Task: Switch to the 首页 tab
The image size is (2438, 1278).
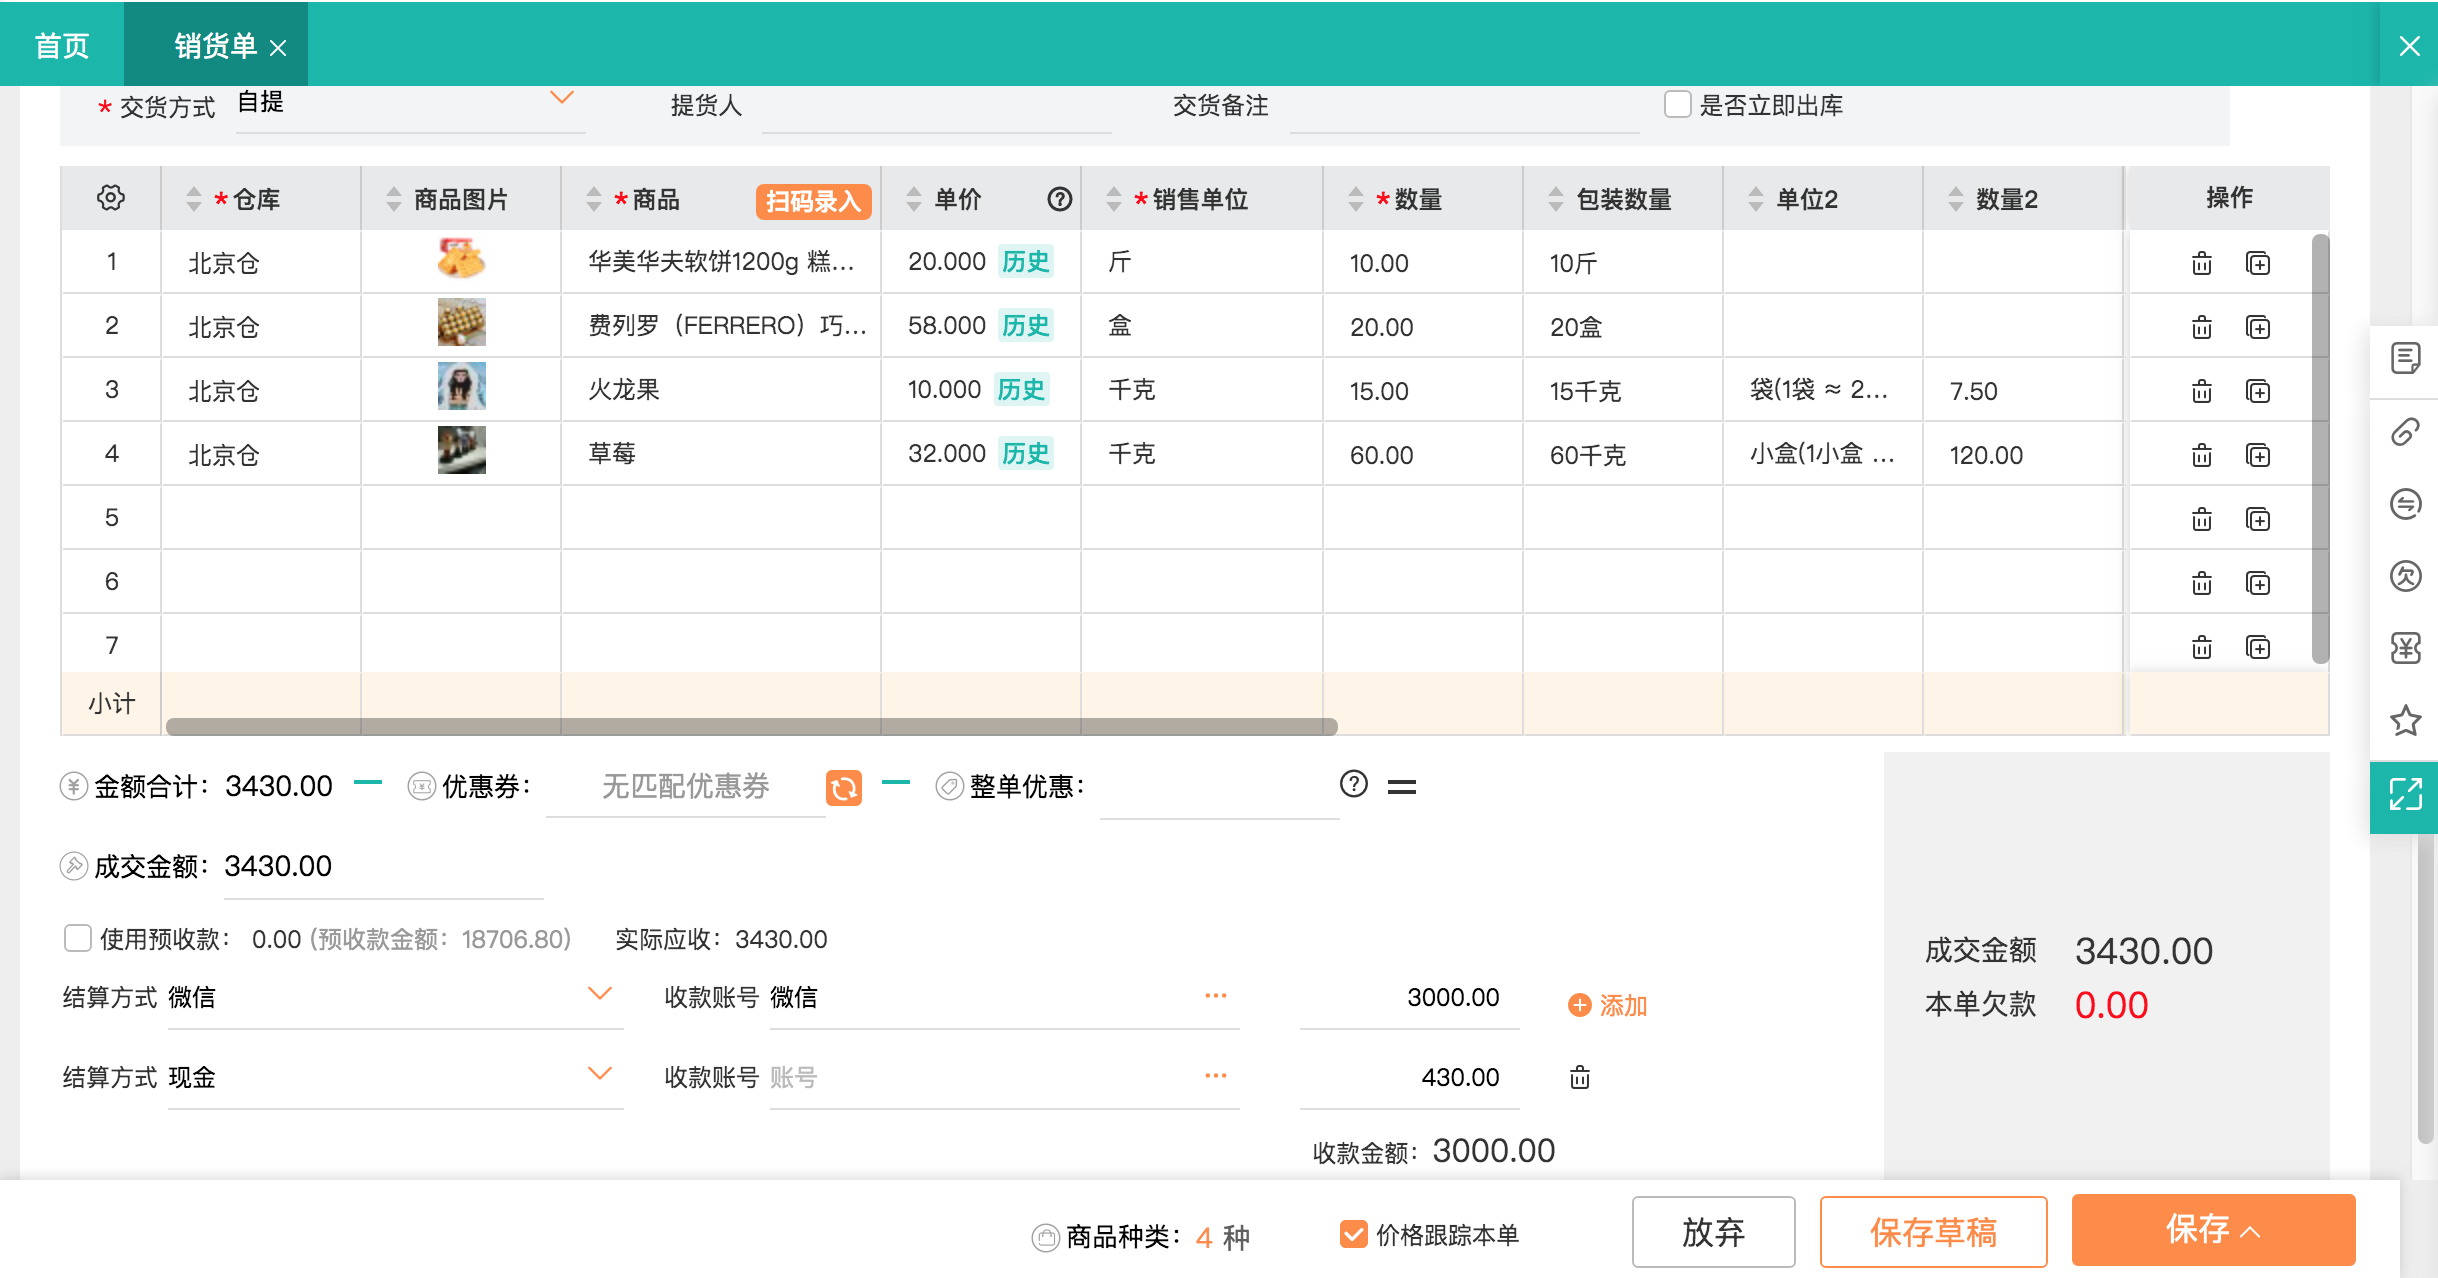Action: click(x=64, y=45)
